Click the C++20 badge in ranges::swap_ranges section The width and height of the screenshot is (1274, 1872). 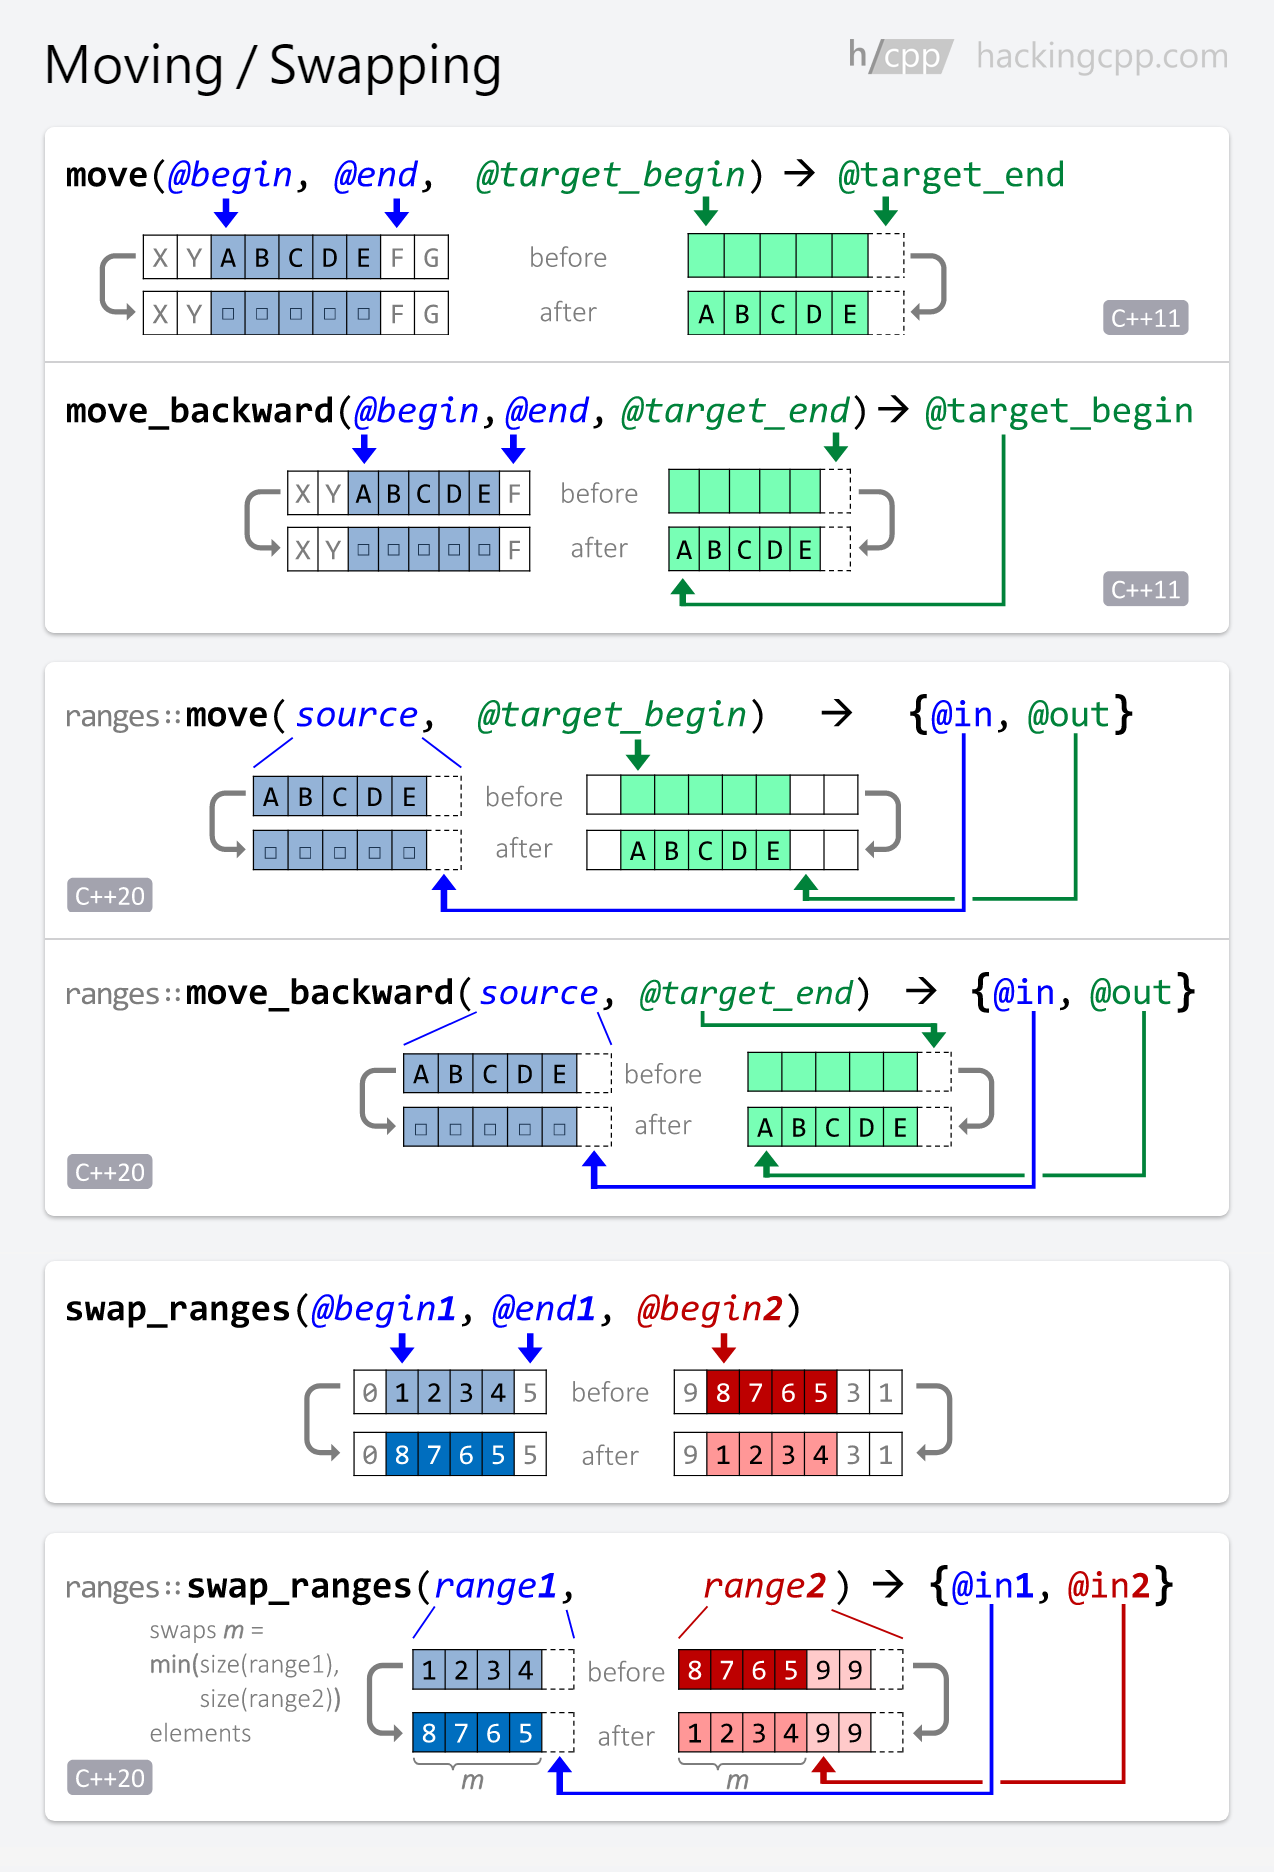[110, 1778]
